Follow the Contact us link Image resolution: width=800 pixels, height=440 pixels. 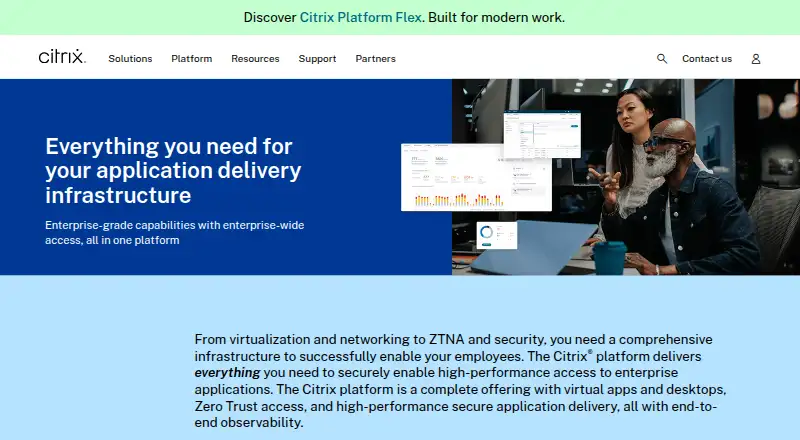pos(707,59)
